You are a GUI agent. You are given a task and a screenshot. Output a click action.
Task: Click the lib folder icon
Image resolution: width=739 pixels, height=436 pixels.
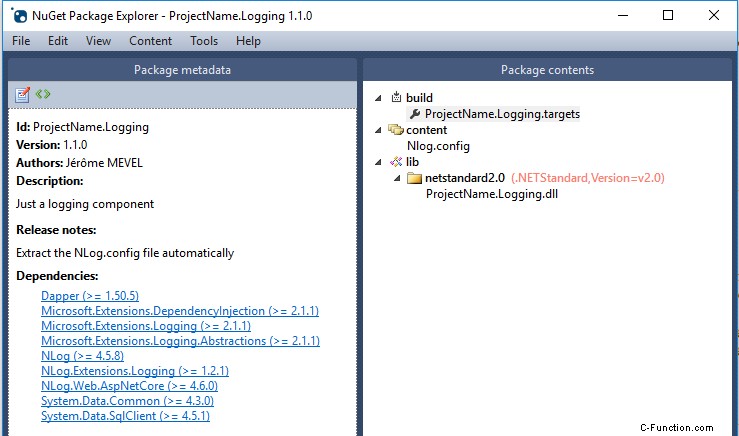click(x=395, y=162)
